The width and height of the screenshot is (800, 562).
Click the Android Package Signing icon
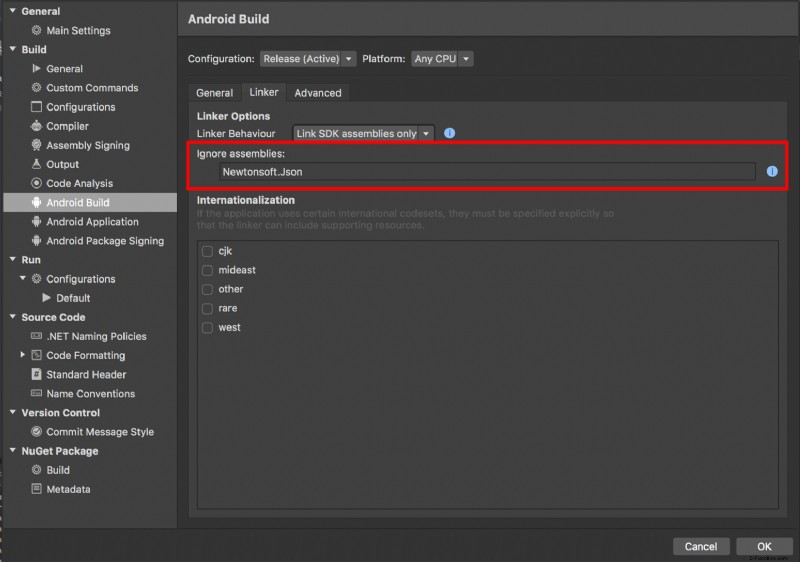[37, 241]
